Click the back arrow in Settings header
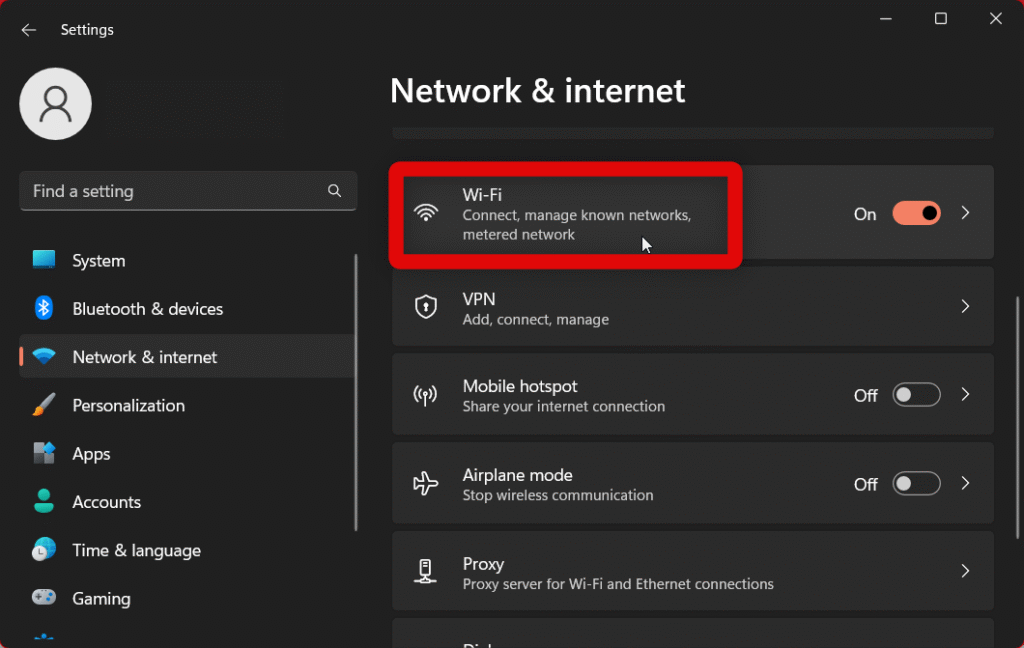 tap(29, 30)
